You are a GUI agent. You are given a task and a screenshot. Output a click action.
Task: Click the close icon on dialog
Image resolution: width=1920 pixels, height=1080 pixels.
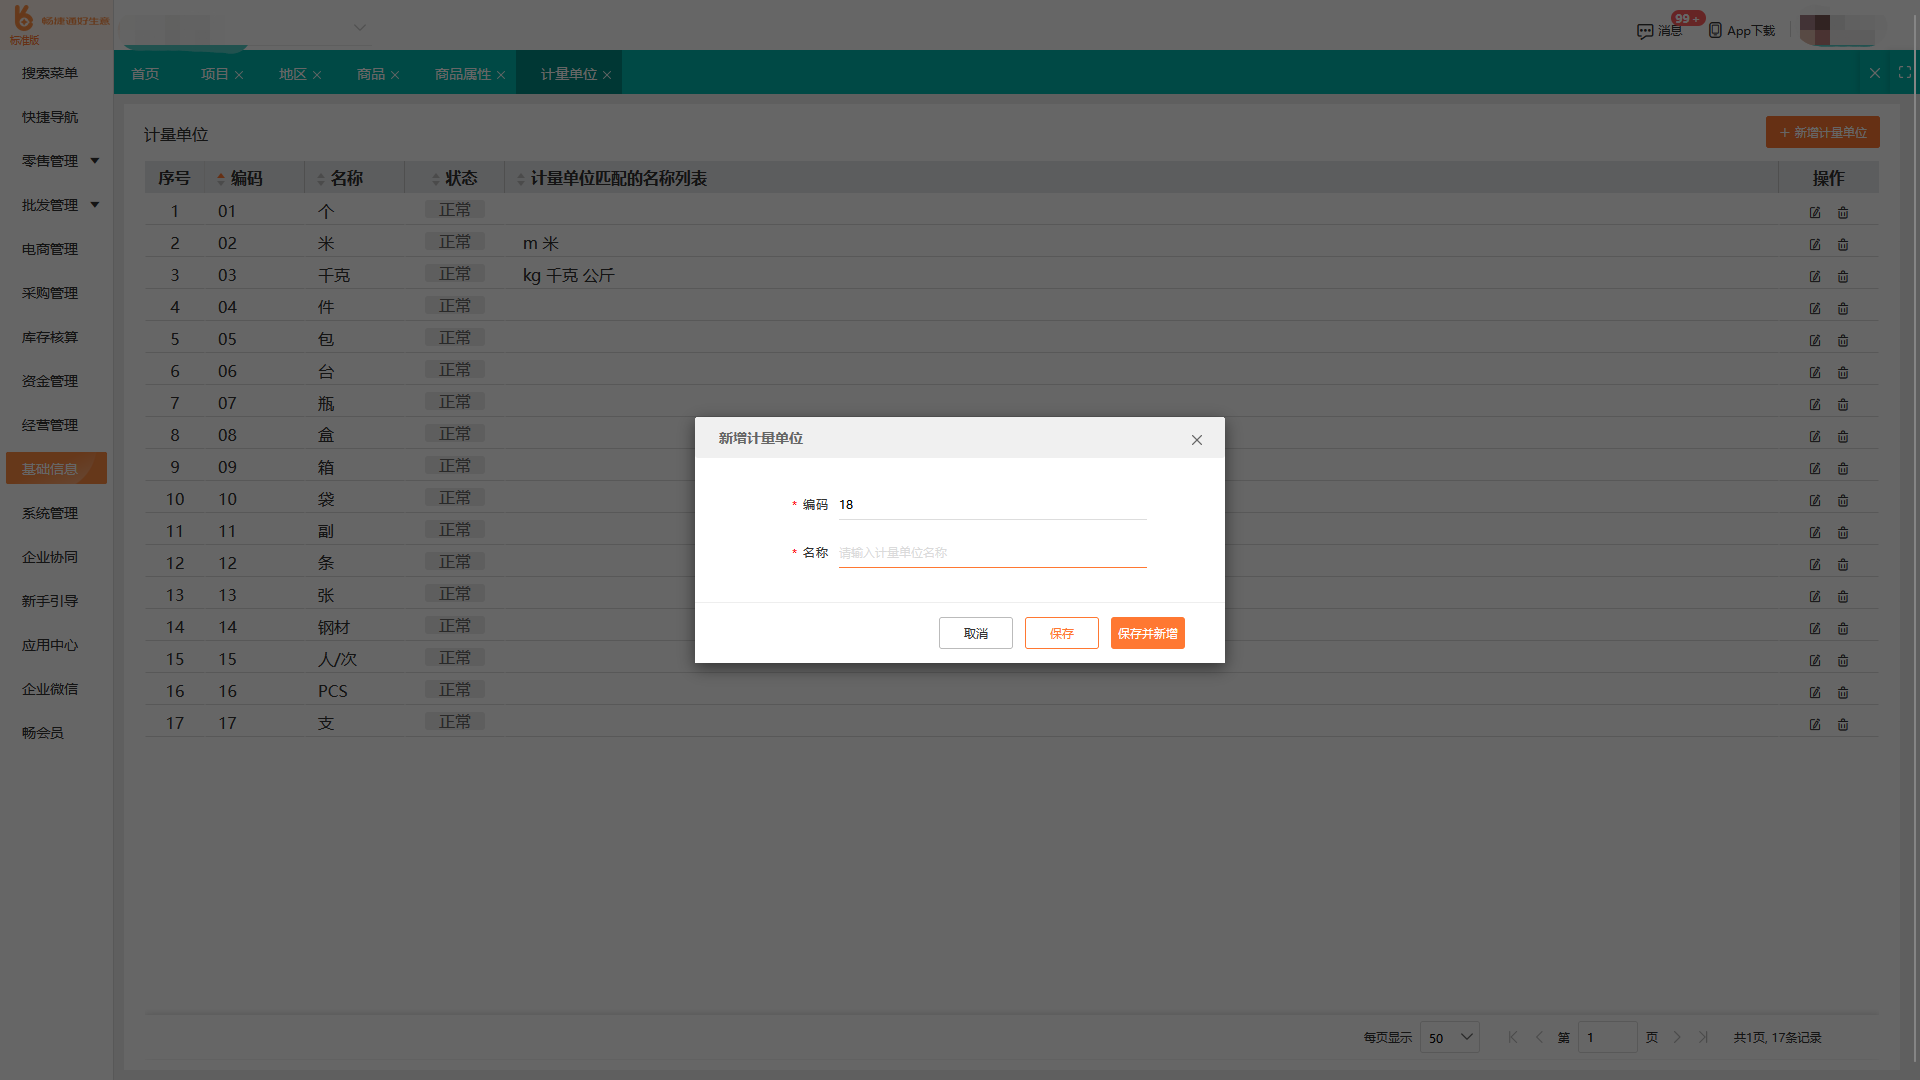pyautogui.click(x=1197, y=439)
